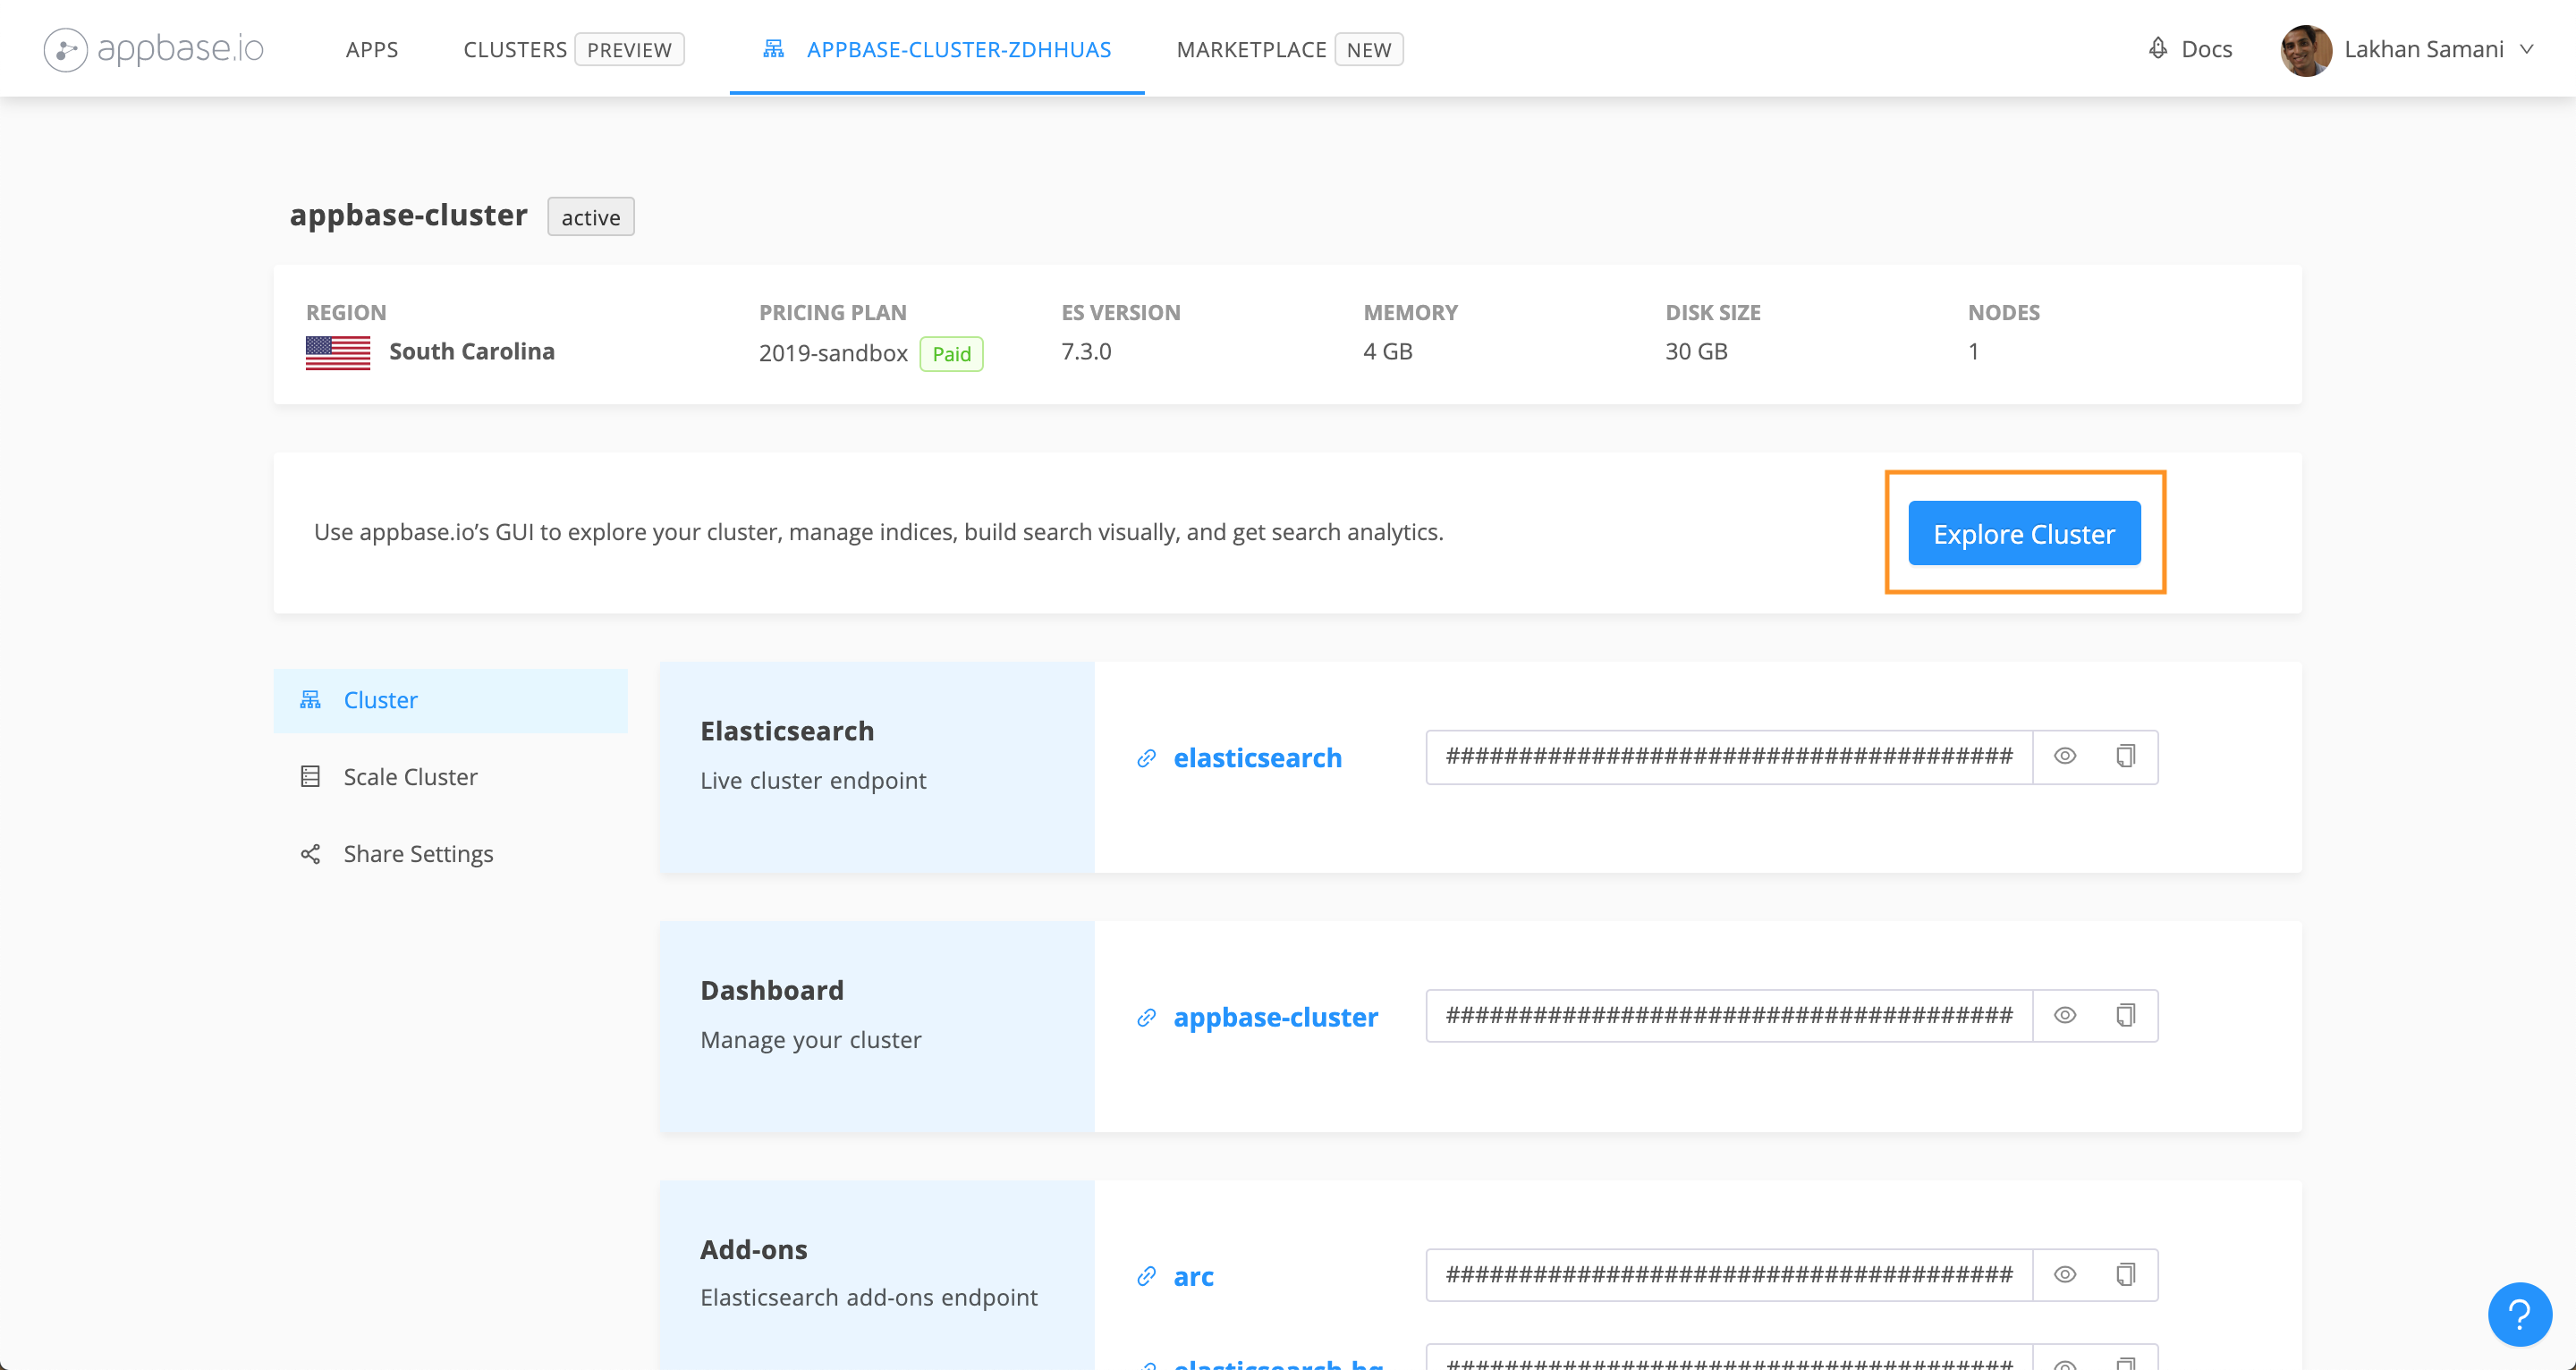Expand the Lakhan Samani user dropdown
The width and height of the screenshot is (2576, 1370).
click(2526, 49)
